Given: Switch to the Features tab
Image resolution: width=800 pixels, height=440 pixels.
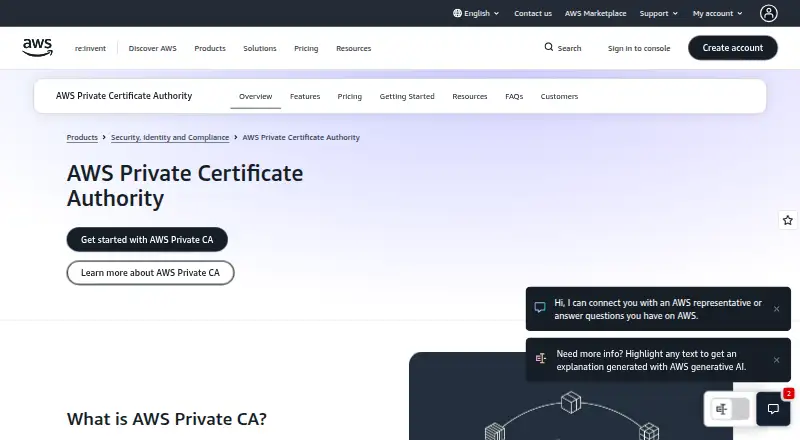Looking at the screenshot, I should [305, 96].
